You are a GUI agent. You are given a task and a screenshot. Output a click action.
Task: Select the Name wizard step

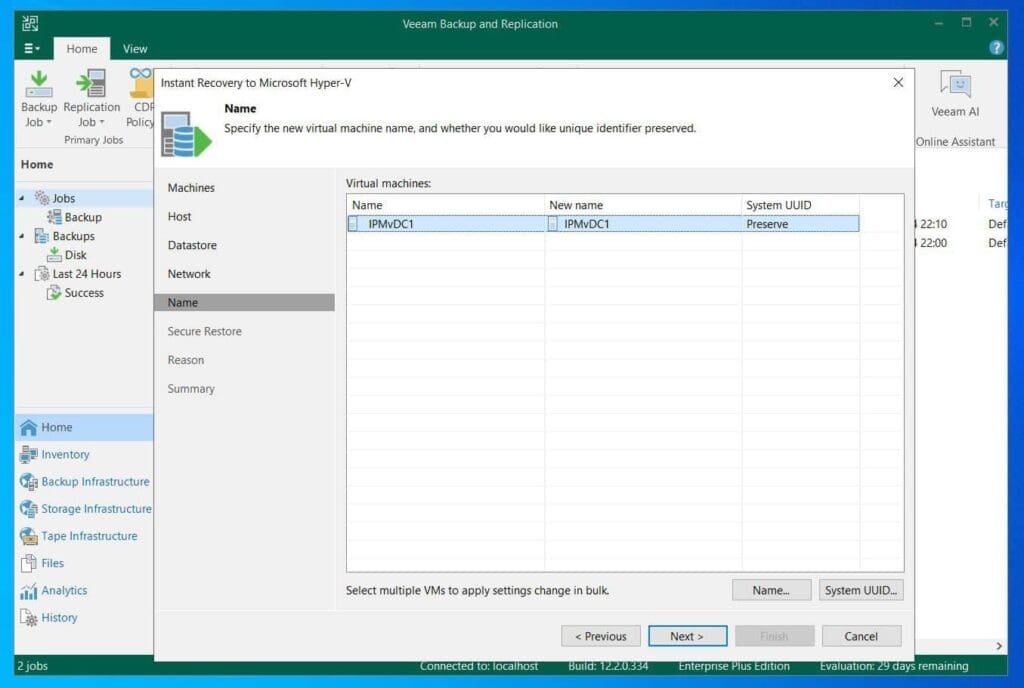244,302
